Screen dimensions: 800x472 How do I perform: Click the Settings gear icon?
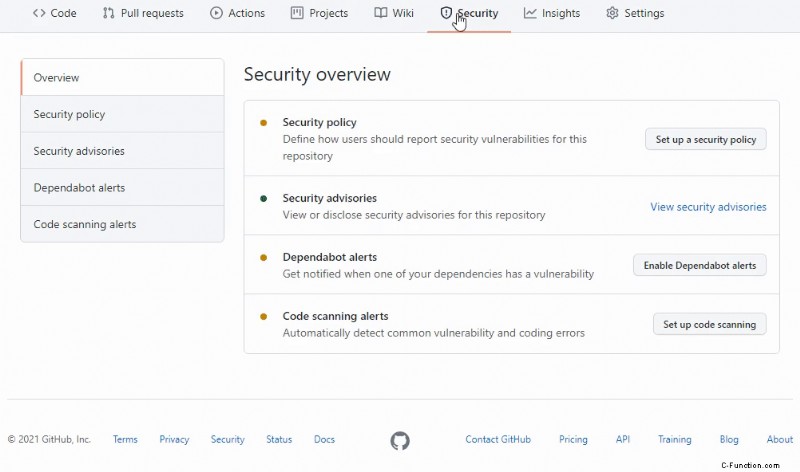(612, 13)
